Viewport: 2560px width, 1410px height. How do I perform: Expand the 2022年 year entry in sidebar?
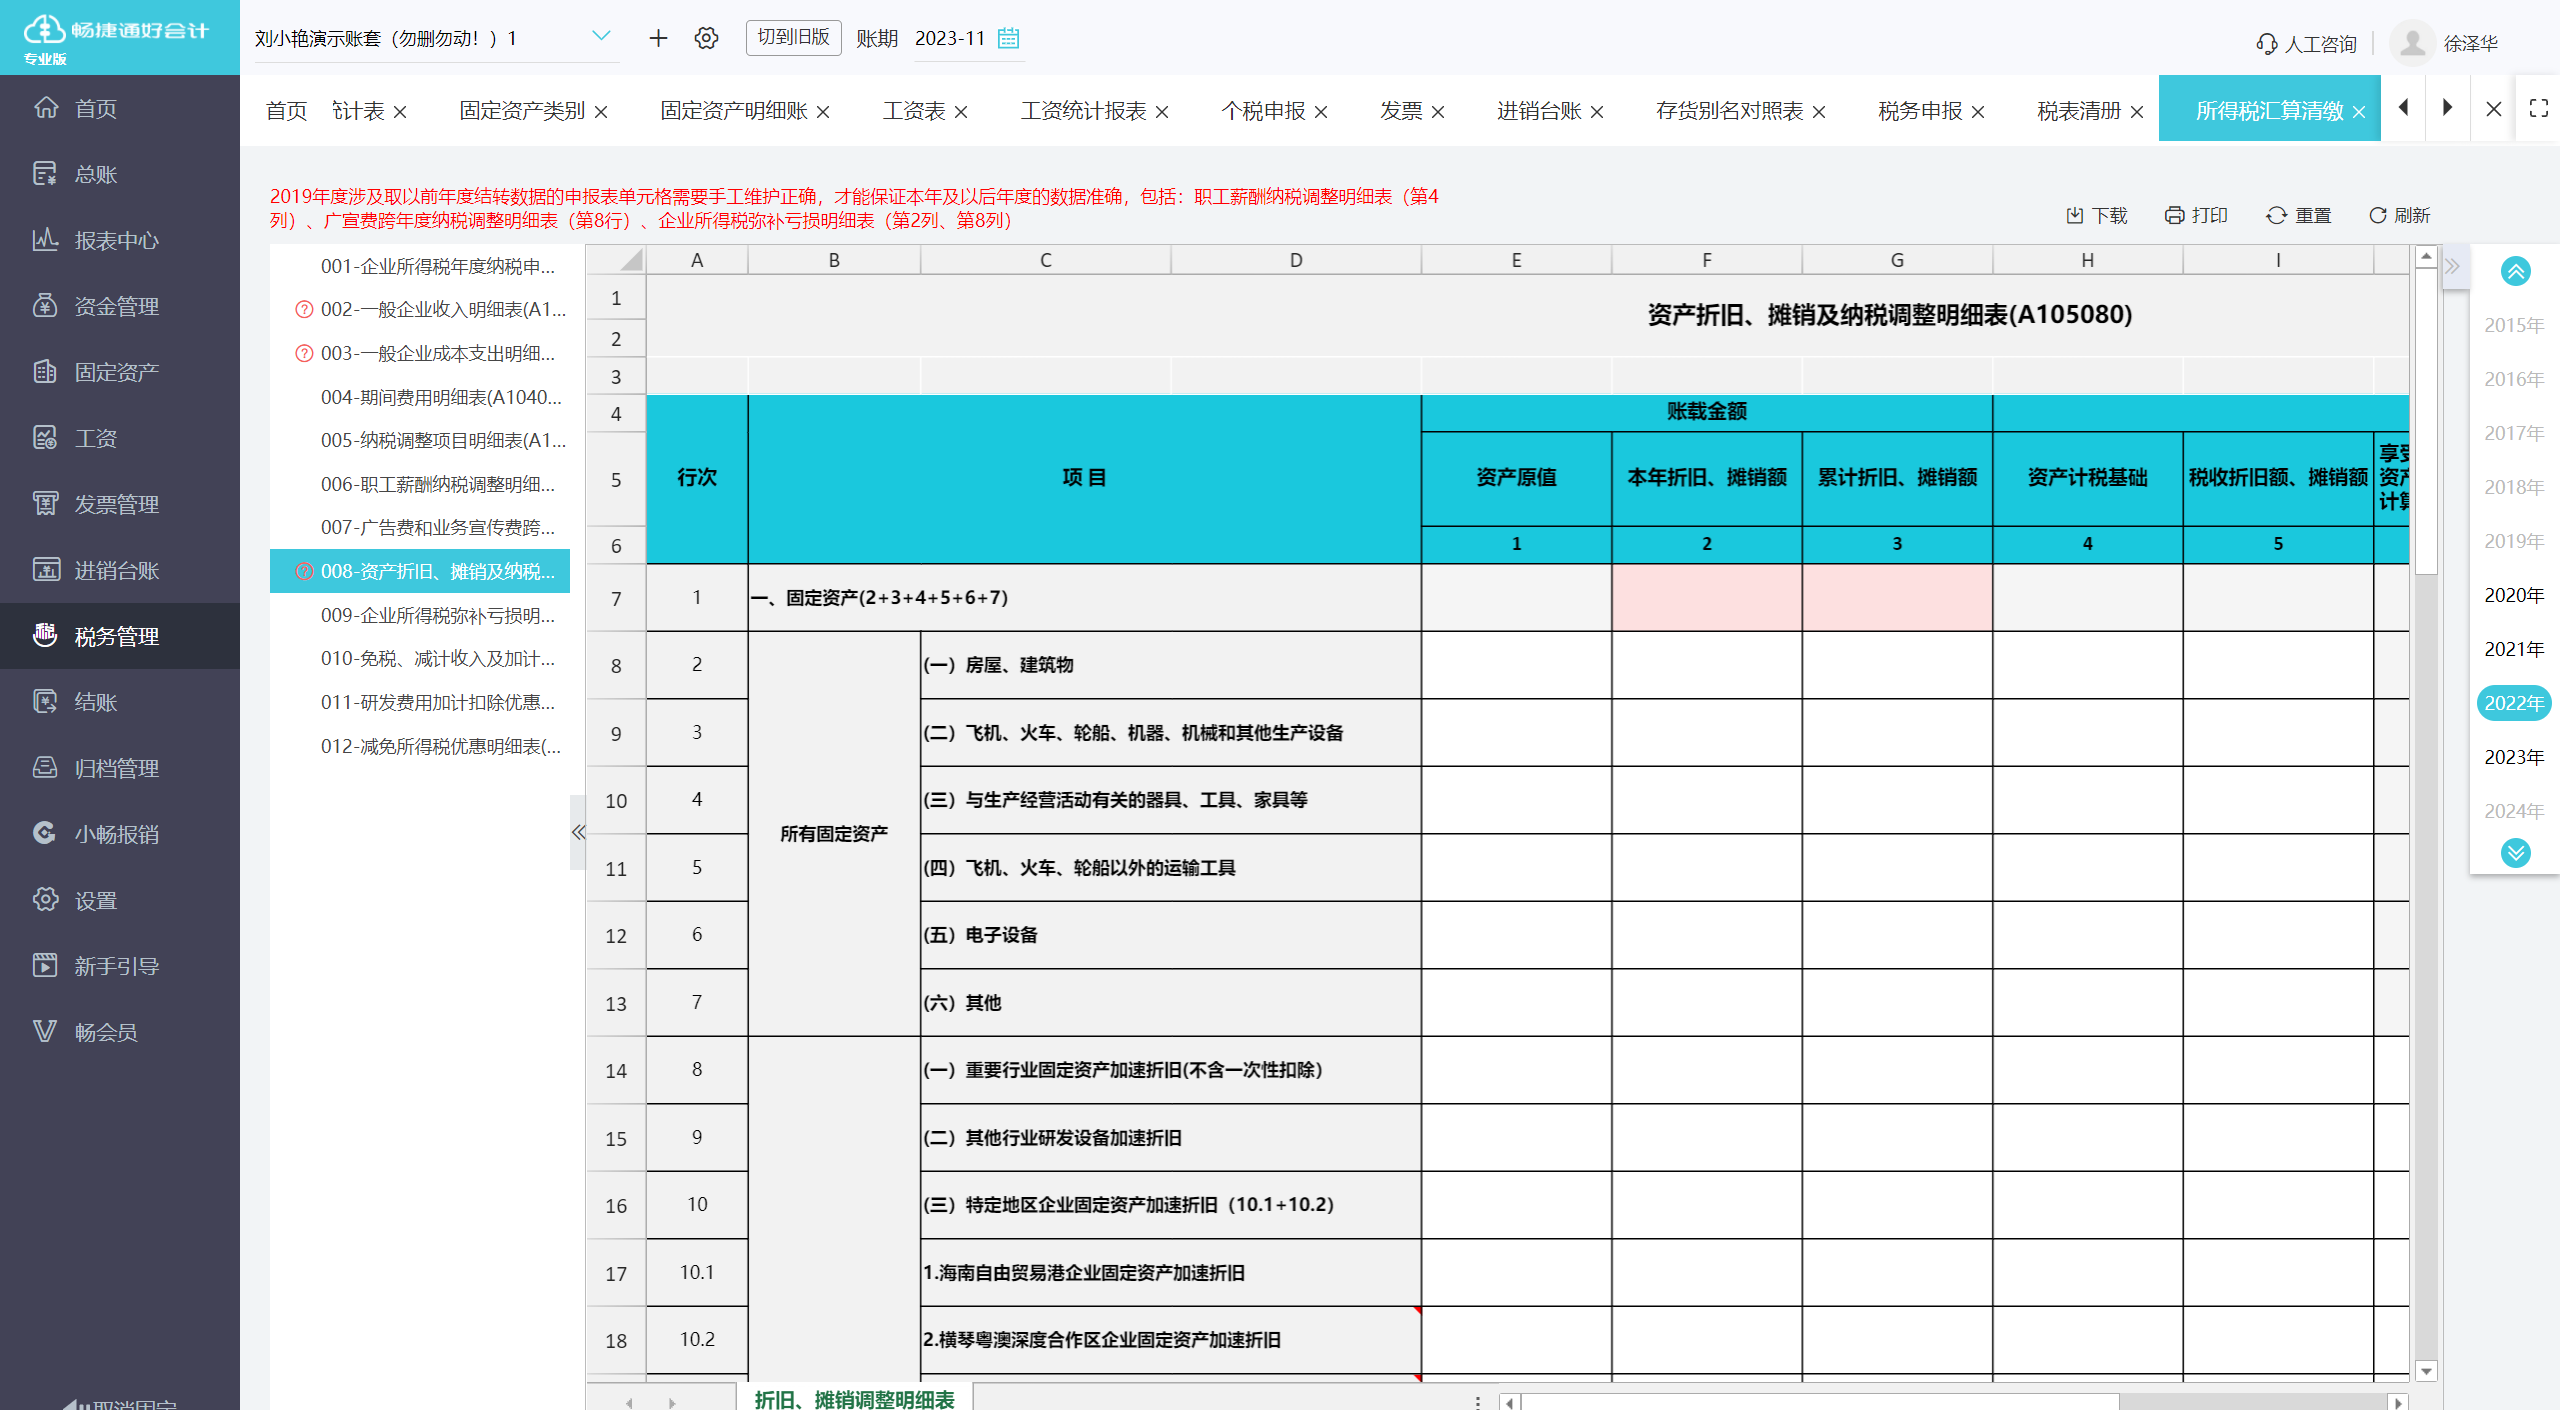click(2513, 702)
